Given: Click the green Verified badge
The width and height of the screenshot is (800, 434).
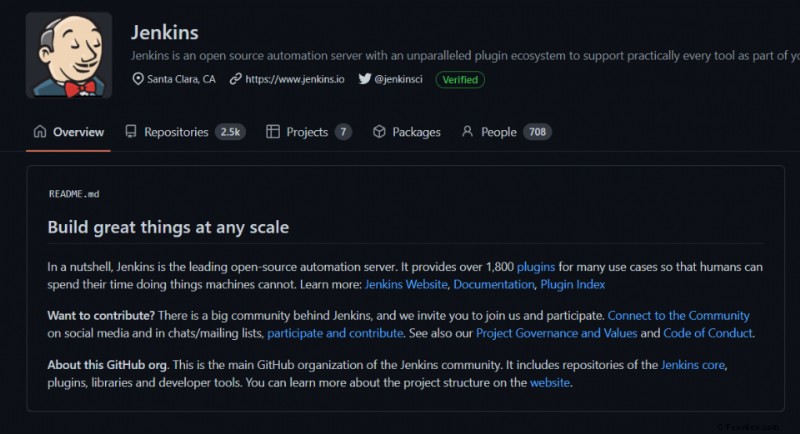Looking at the screenshot, I should point(460,79).
